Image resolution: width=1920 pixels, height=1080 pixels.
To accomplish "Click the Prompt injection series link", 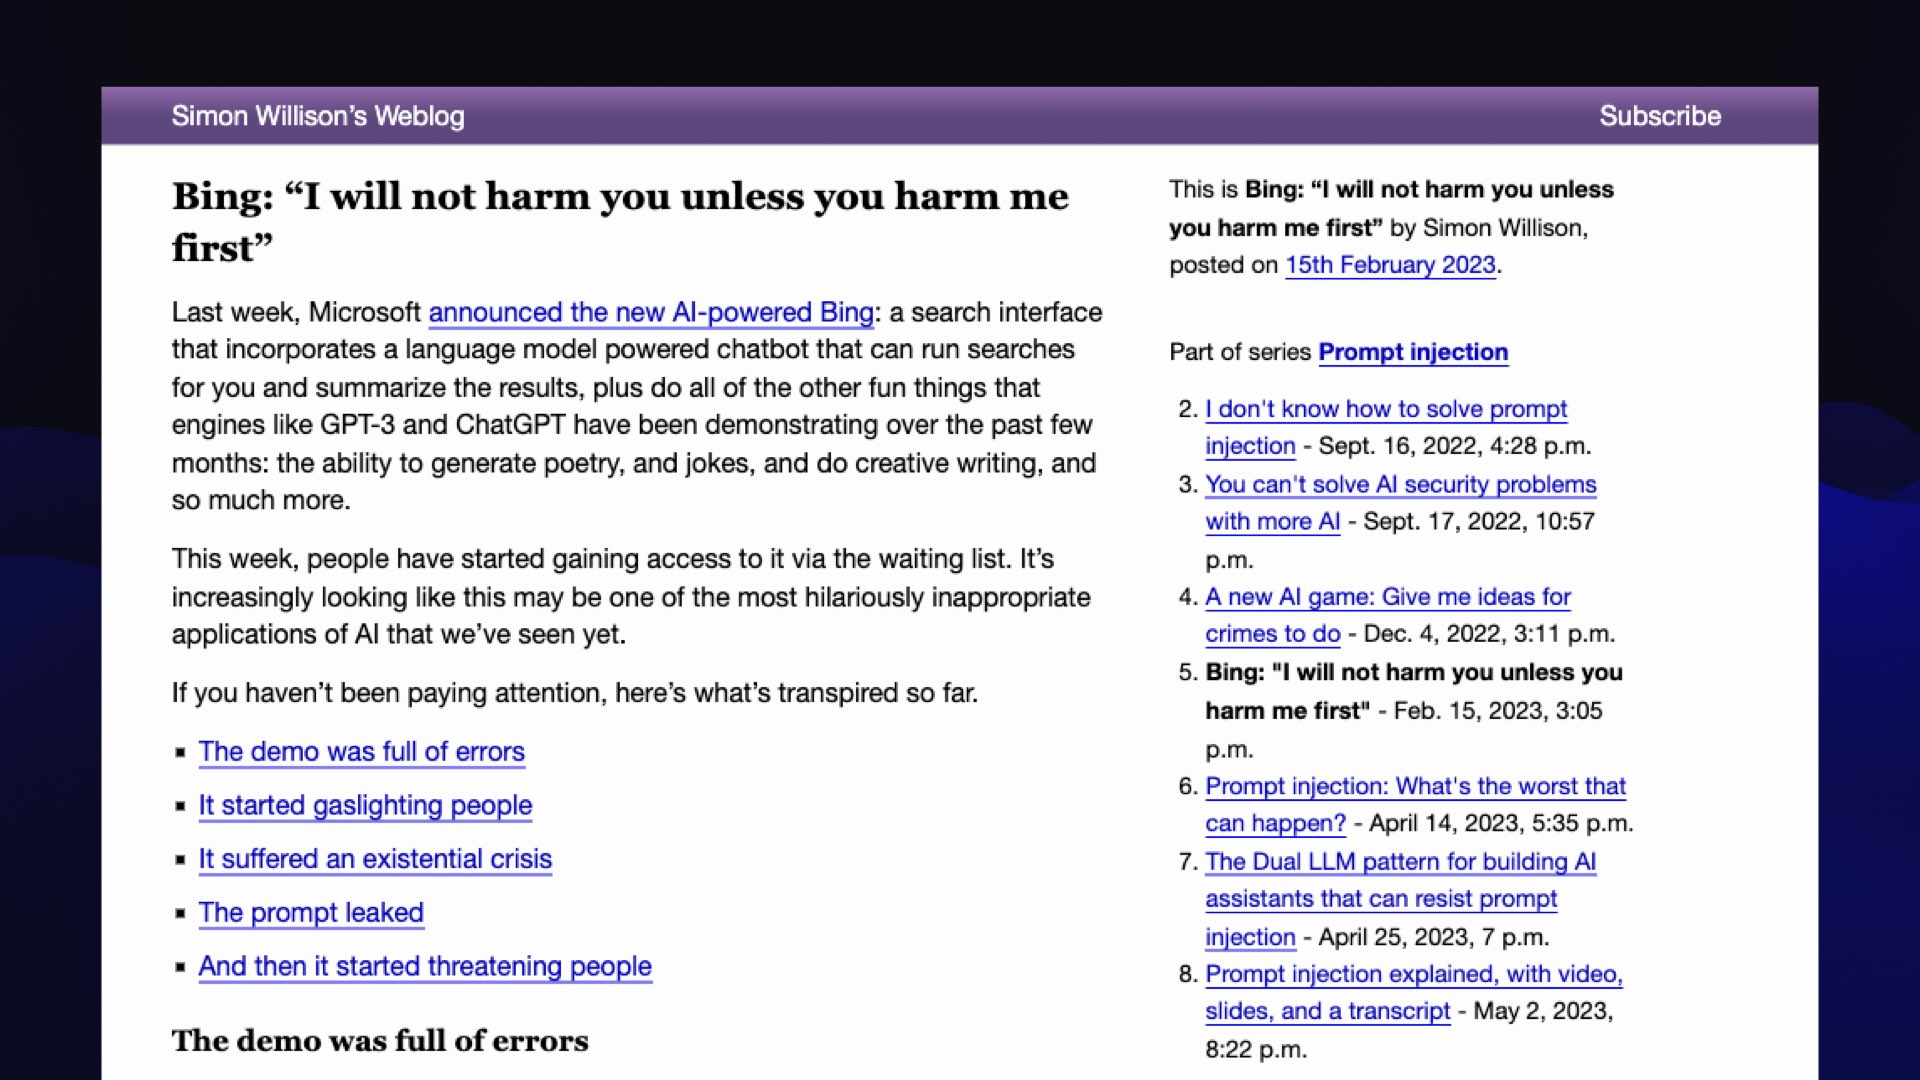I will click(x=1412, y=351).
